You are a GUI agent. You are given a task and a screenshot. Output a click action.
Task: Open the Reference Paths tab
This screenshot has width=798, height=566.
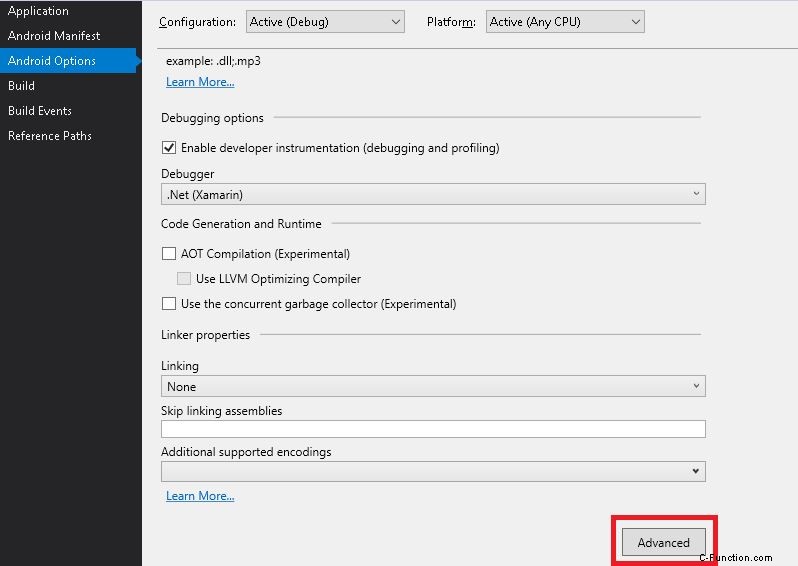click(50, 136)
